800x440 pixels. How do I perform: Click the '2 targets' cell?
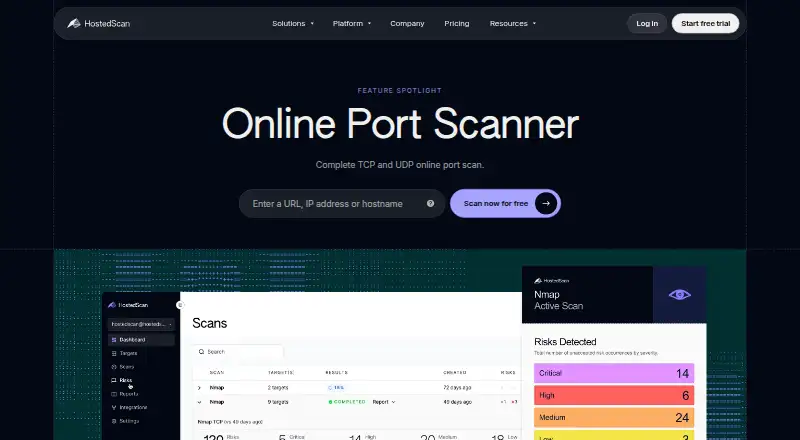[279, 388]
